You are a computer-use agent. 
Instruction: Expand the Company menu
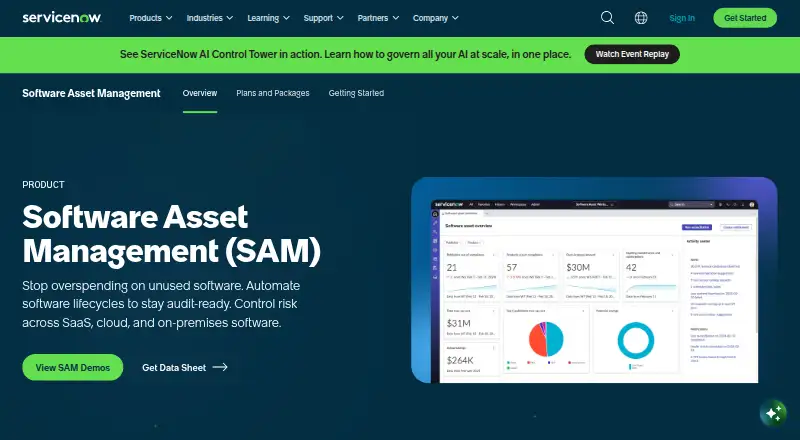[436, 18]
